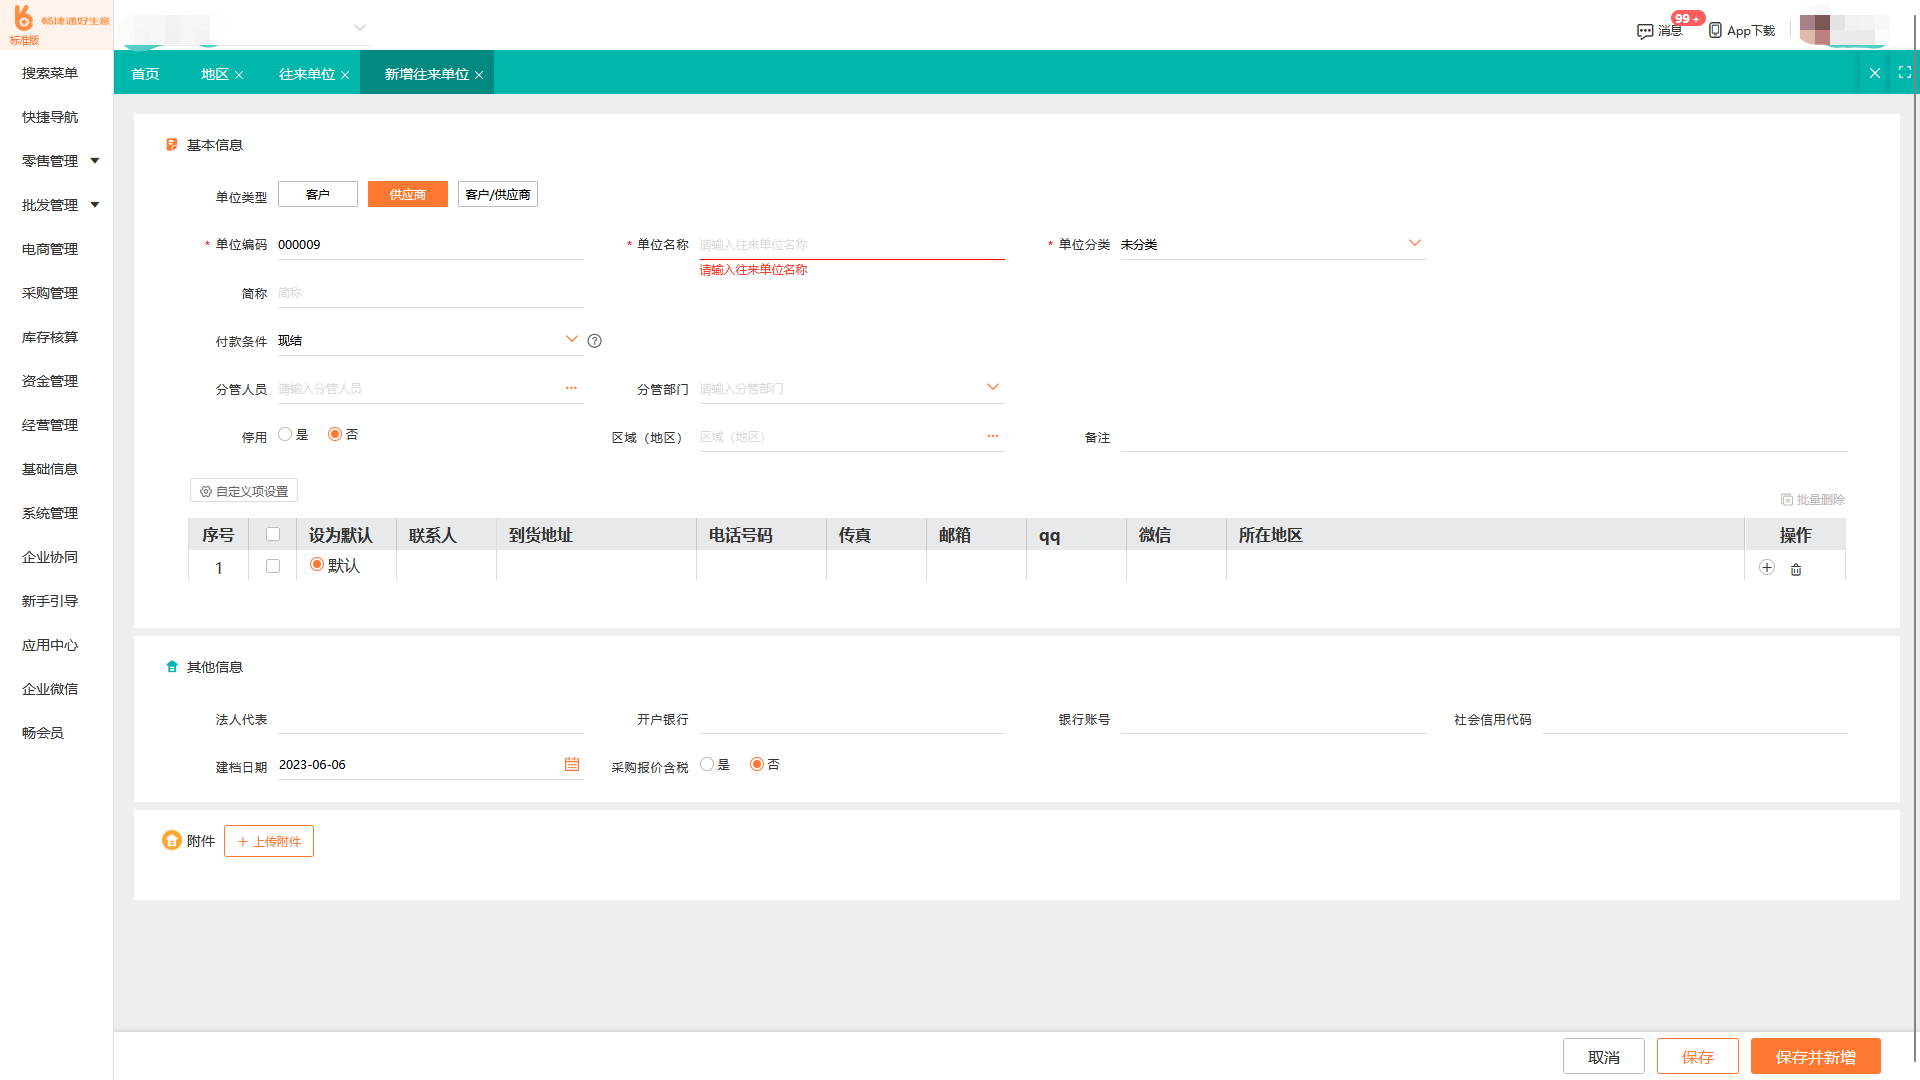Image resolution: width=1920 pixels, height=1080 pixels.
Task: Toggle 停用 radio button to 是
Action: click(x=286, y=434)
